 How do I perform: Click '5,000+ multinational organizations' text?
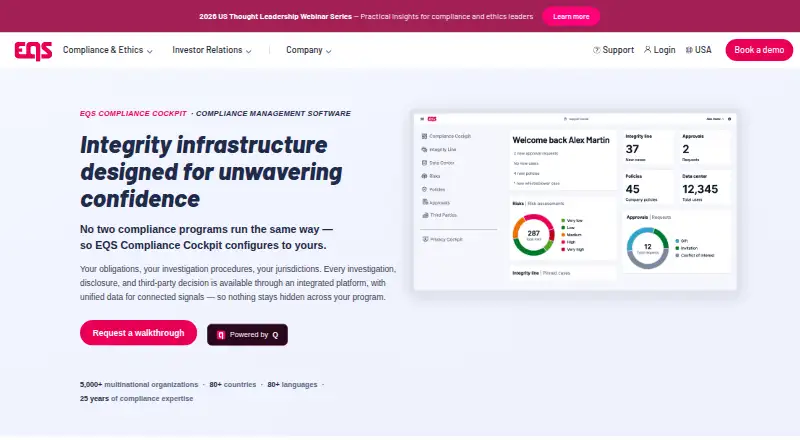(x=139, y=385)
